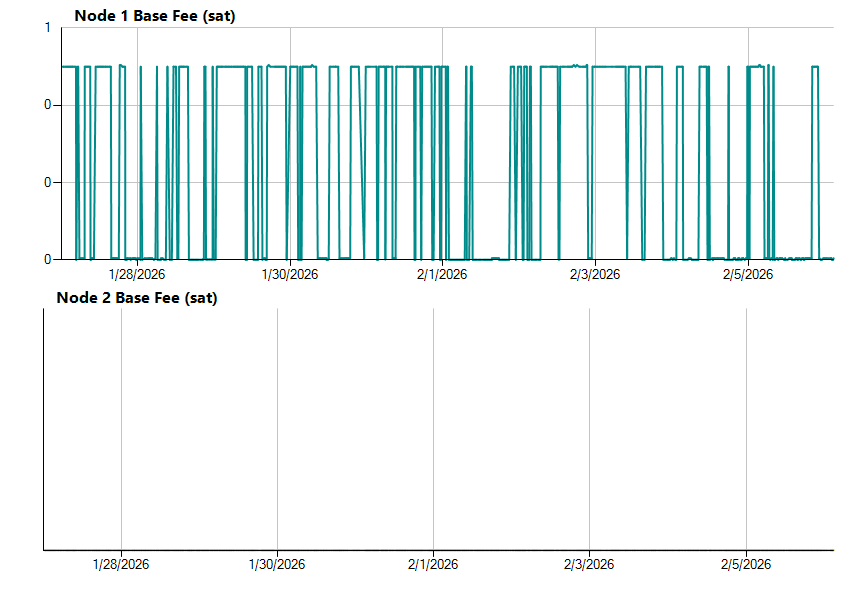
Task: Click 1/30/2026 date label on Node 2 chart
Action: pos(277,565)
